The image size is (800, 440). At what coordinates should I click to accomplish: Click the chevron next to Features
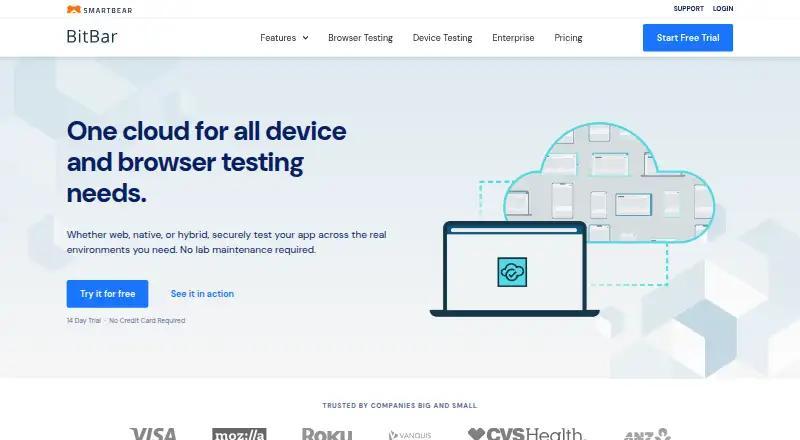305,38
